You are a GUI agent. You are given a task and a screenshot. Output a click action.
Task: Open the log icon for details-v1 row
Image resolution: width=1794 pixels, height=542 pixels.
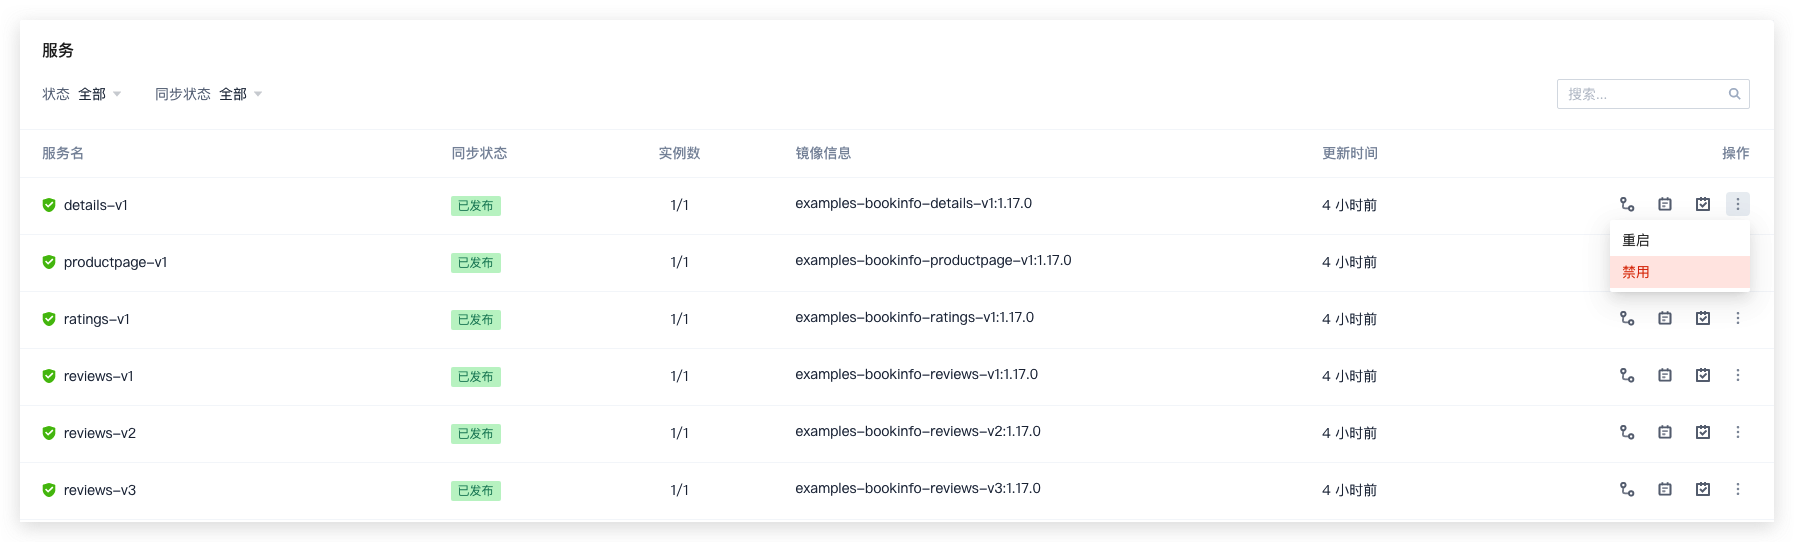point(1665,205)
